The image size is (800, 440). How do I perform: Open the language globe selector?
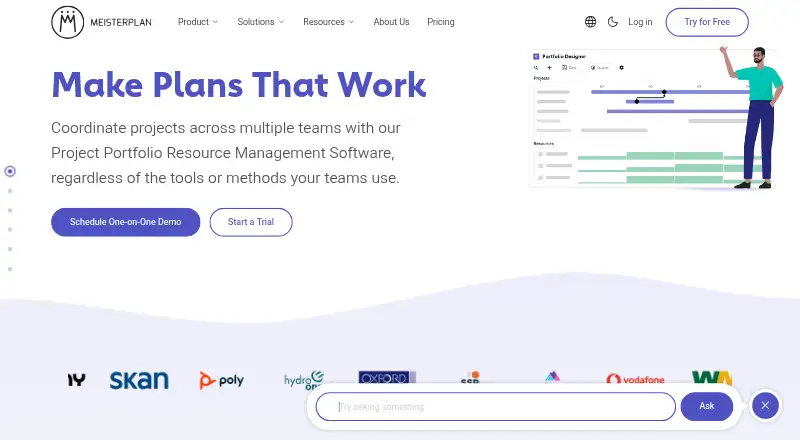pyautogui.click(x=590, y=22)
